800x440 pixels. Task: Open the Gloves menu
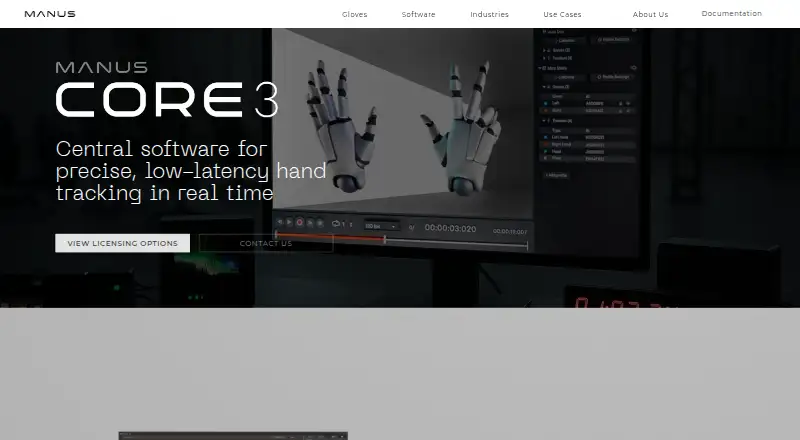(x=355, y=14)
